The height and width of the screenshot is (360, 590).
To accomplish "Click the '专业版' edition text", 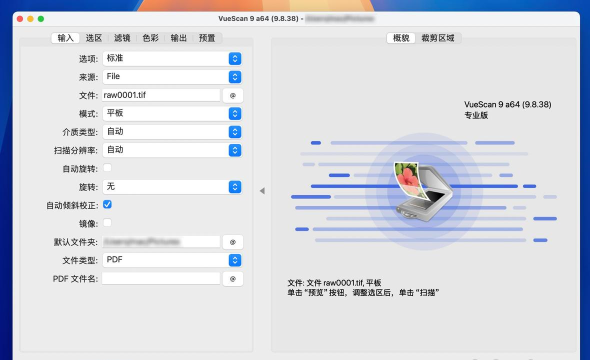I will coord(476,115).
